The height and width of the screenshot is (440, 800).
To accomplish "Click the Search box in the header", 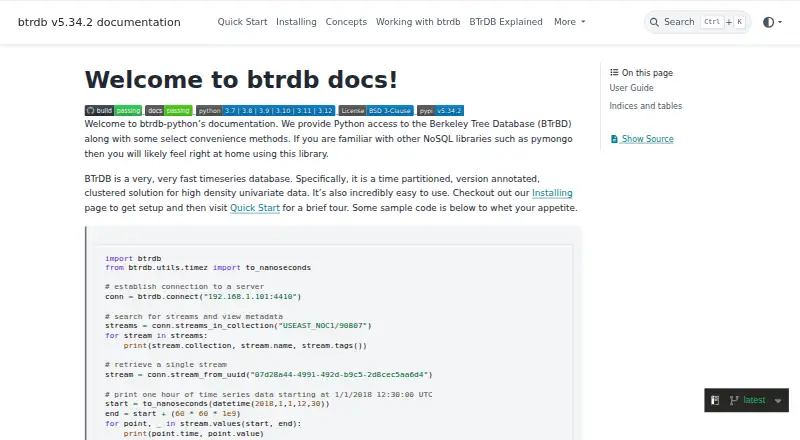I will click(697, 22).
